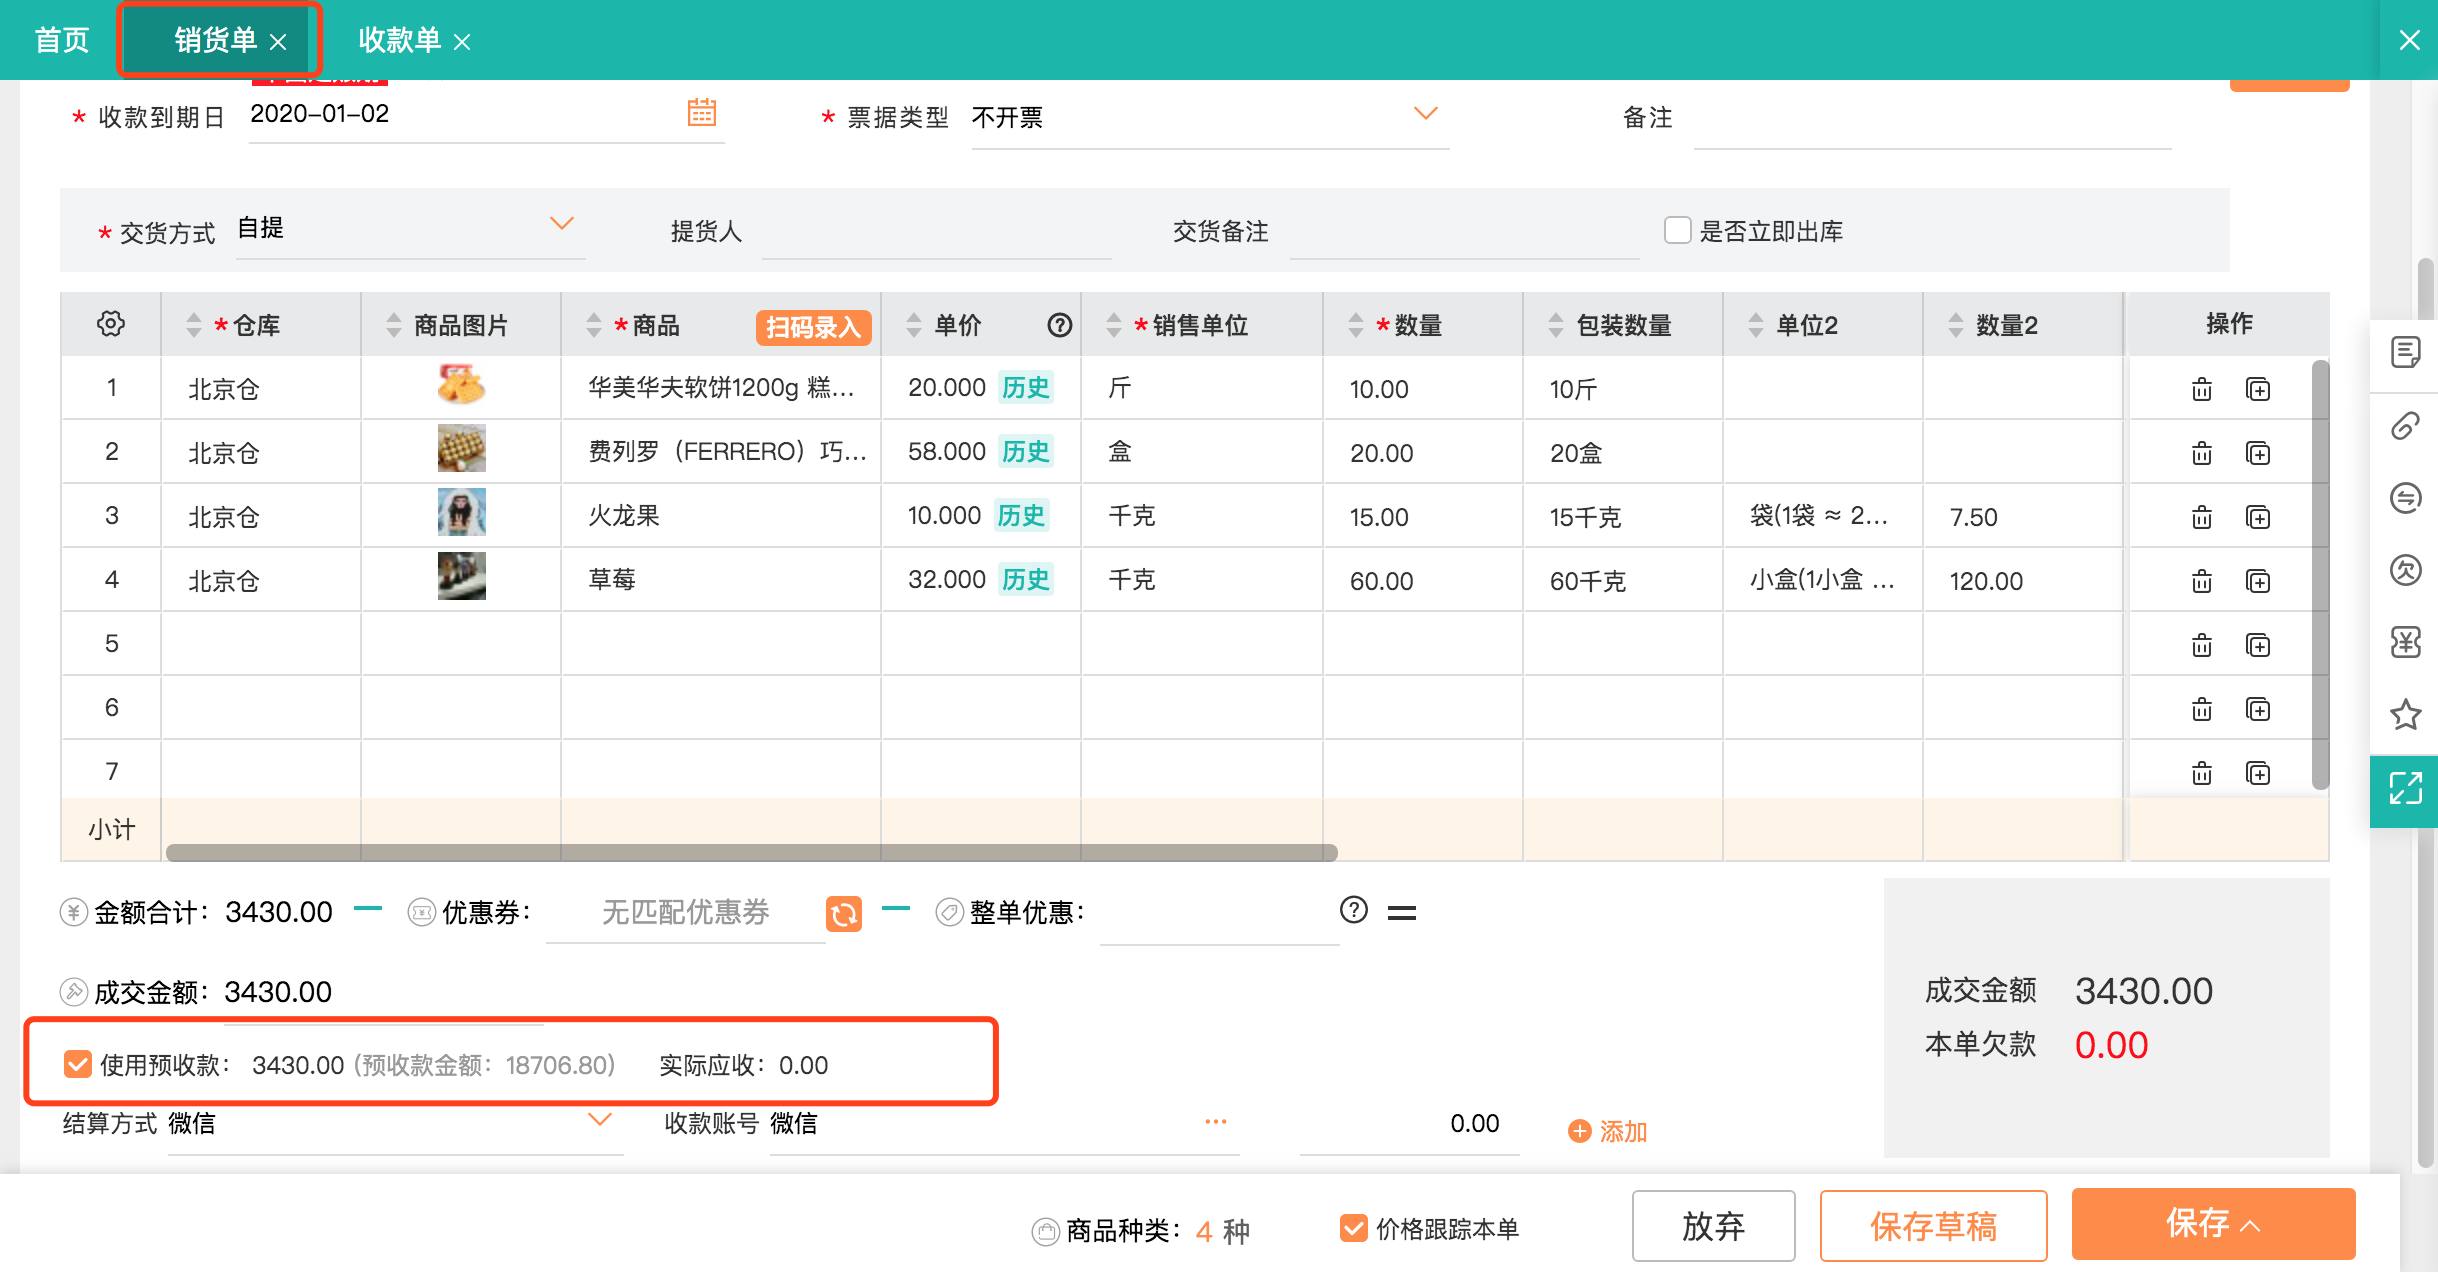Click the 放弃 button

(x=1716, y=1224)
